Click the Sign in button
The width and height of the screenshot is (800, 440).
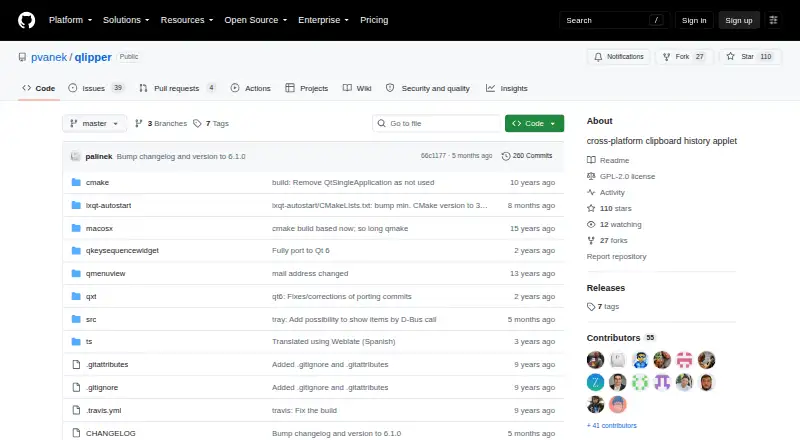pyautogui.click(x=694, y=20)
